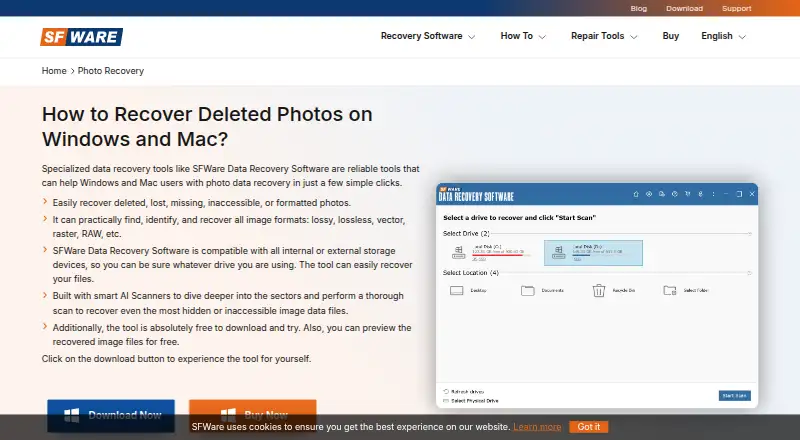This screenshot has width=800, height=440.
Task: Click Photo Recovery in the breadcrumb
Action: tap(111, 71)
